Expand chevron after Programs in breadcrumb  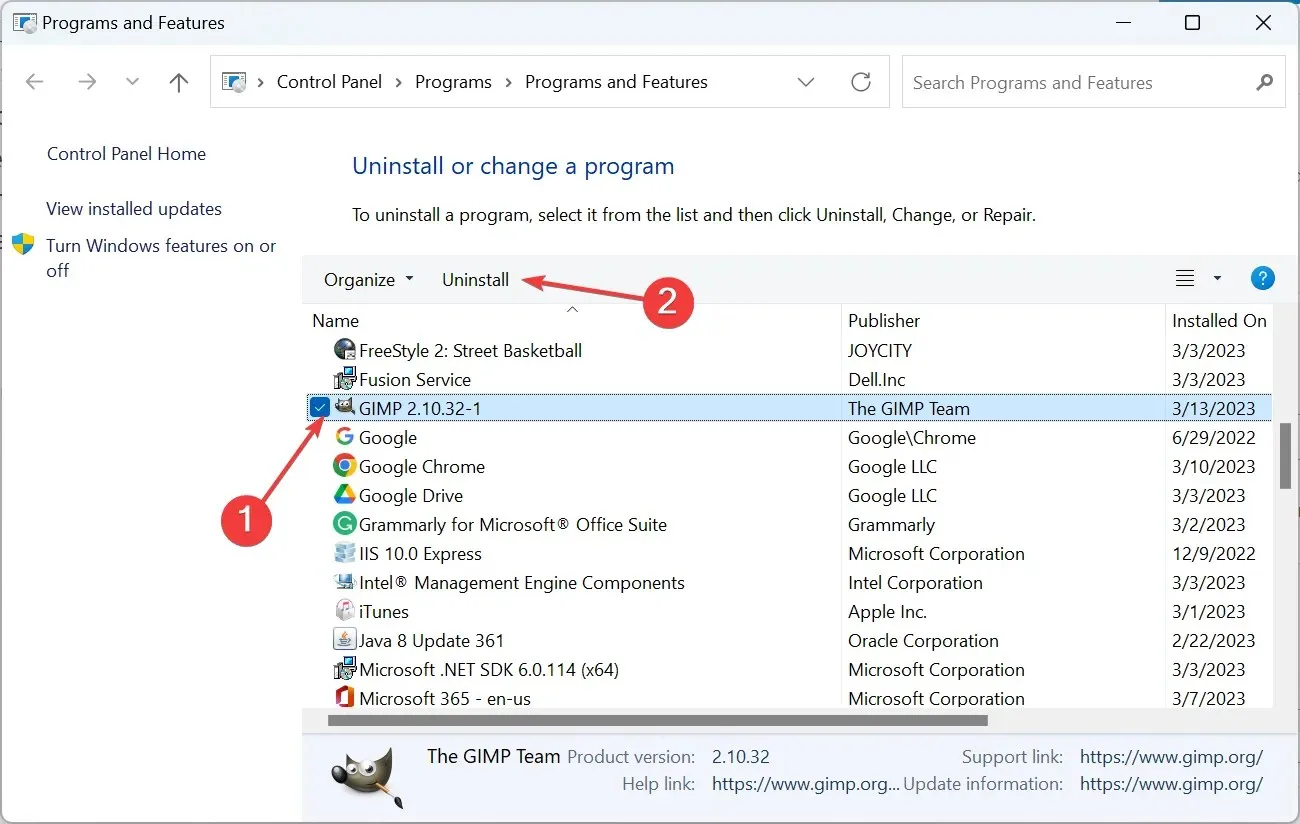[508, 82]
